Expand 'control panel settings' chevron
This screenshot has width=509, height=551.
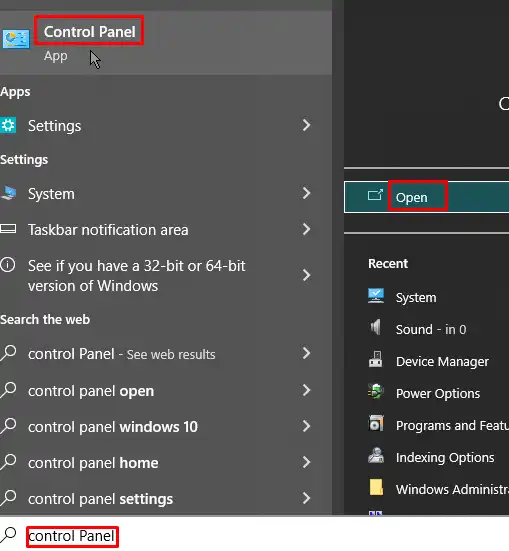coord(307,498)
